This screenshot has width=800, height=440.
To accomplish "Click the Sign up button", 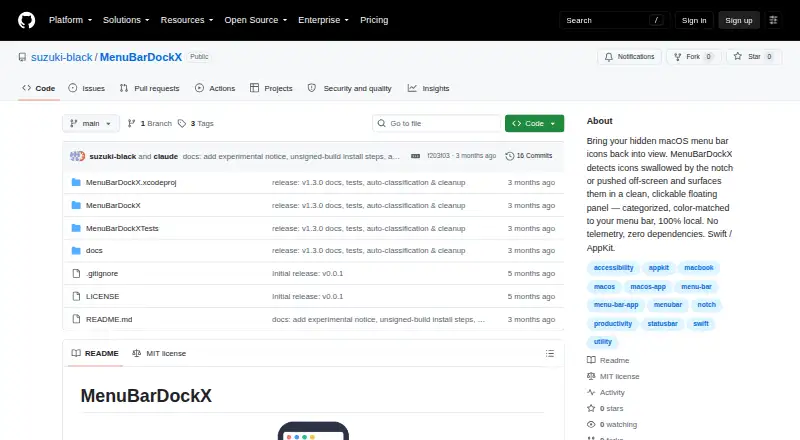I will (739, 20).
